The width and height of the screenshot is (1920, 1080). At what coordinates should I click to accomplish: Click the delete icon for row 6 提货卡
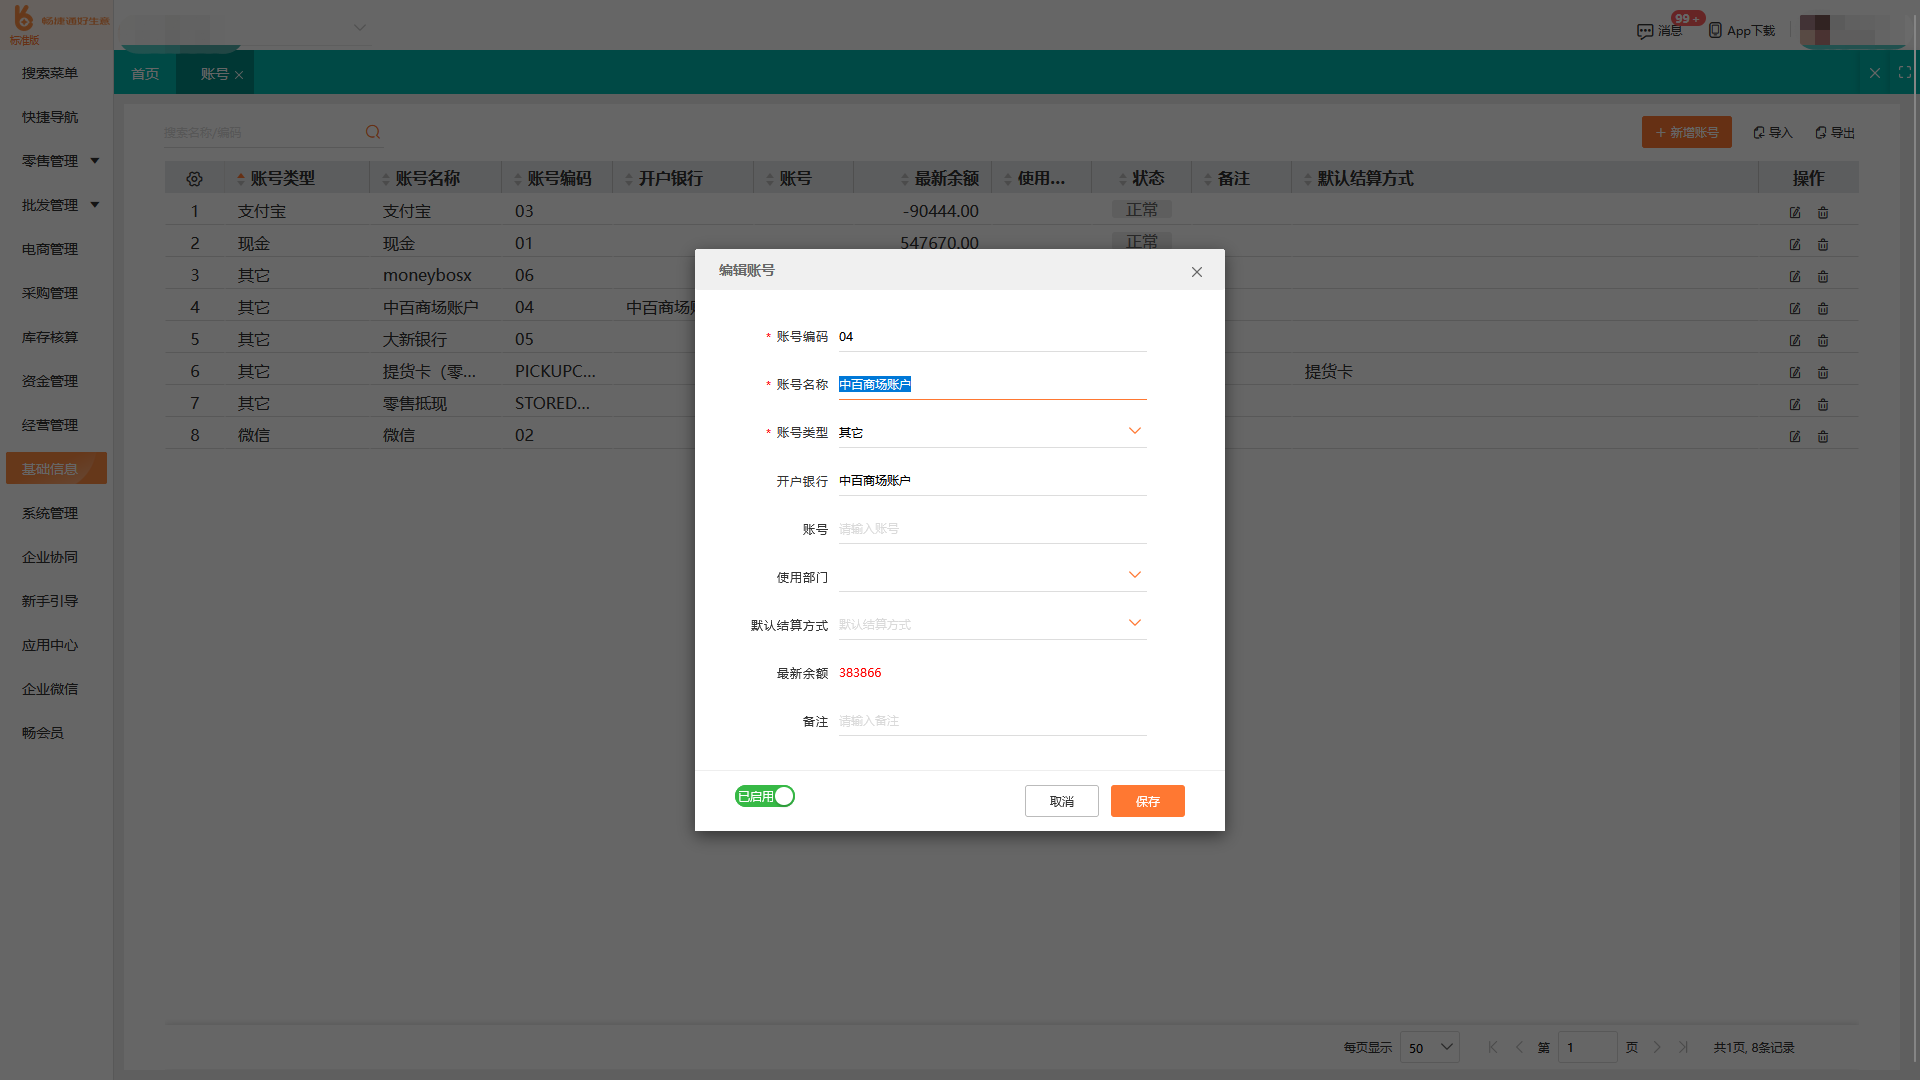click(1824, 372)
